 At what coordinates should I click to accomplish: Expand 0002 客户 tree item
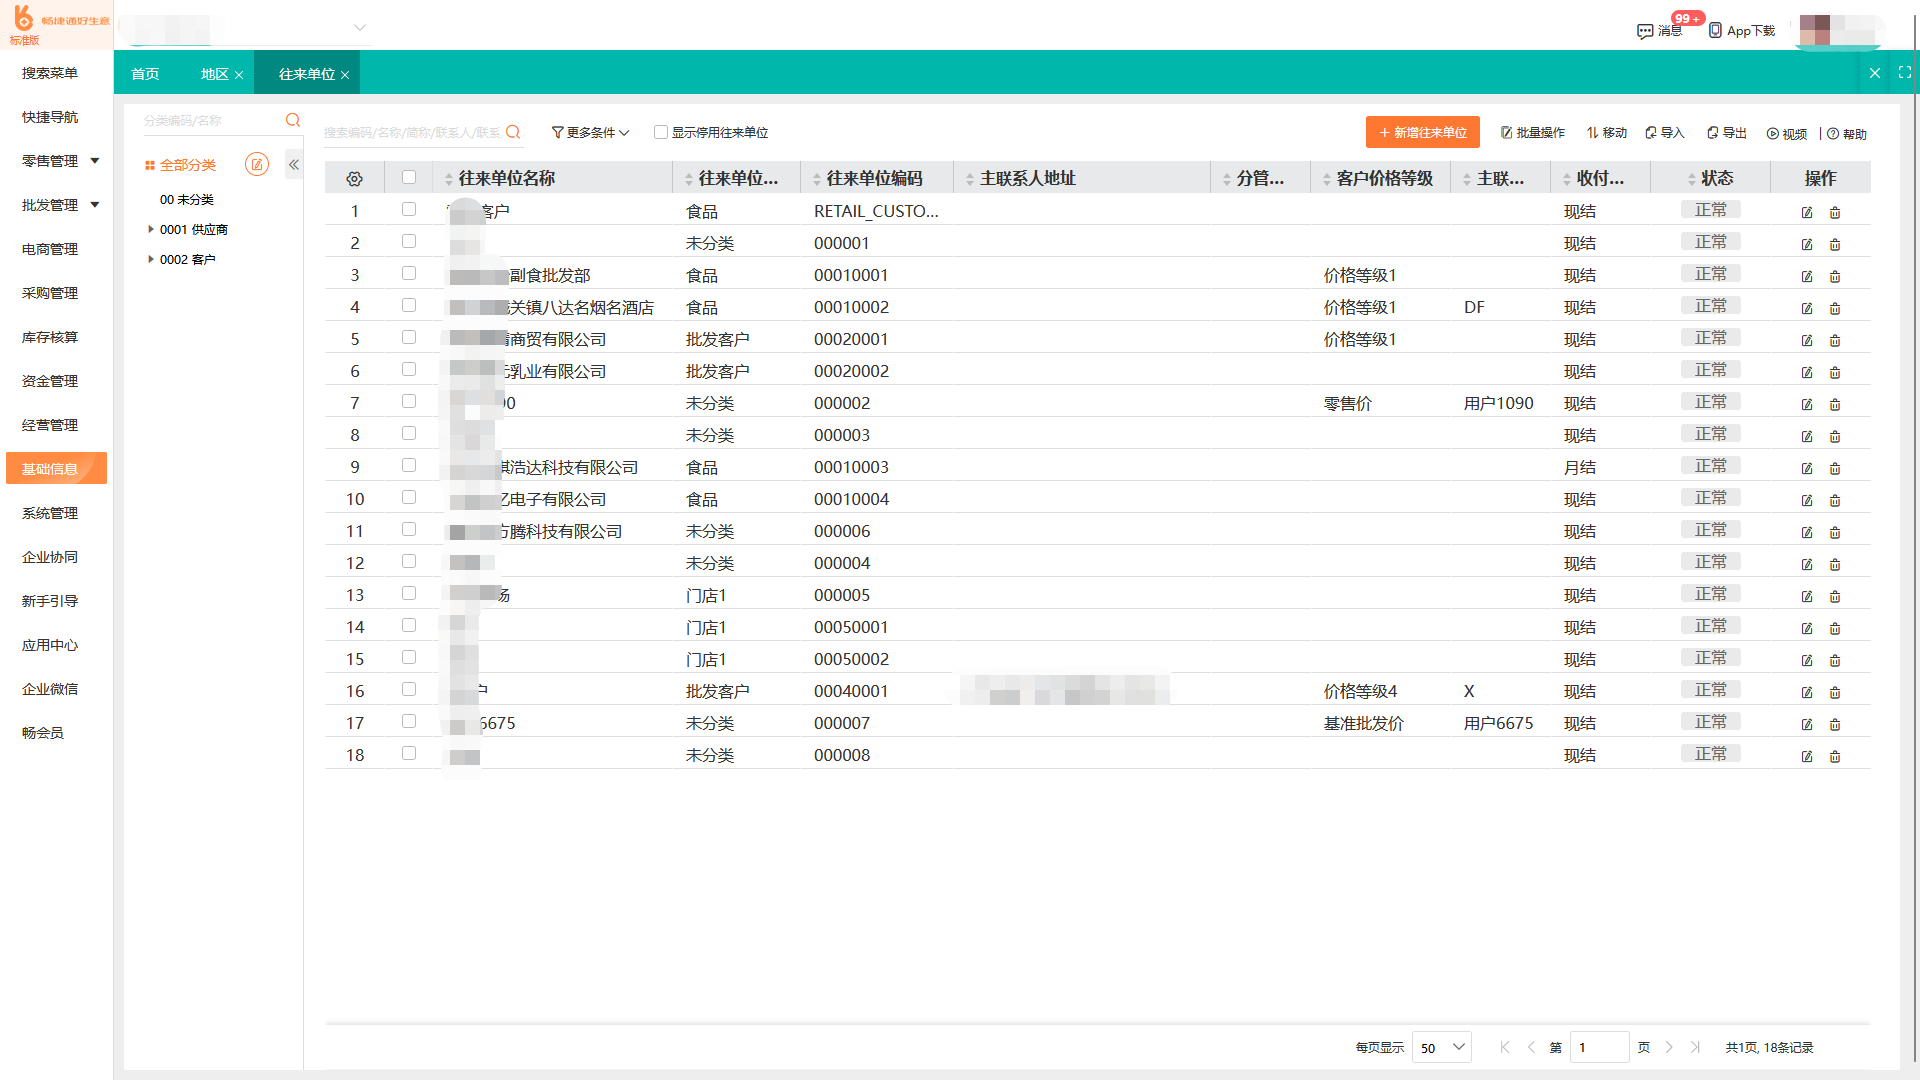point(150,260)
